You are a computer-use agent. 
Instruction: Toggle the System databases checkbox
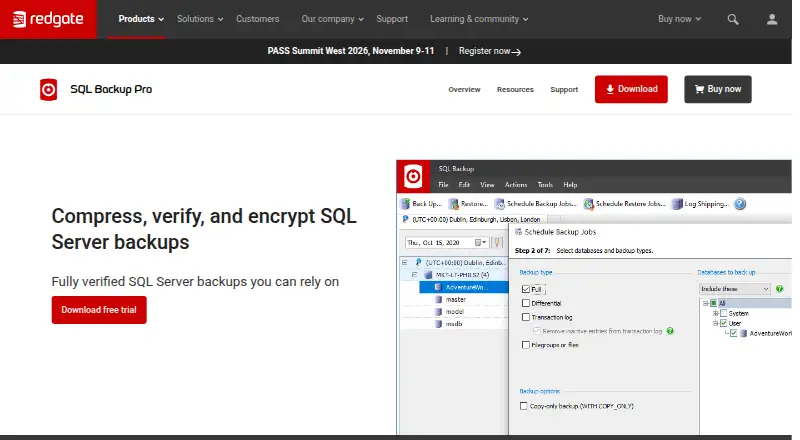(x=723, y=313)
